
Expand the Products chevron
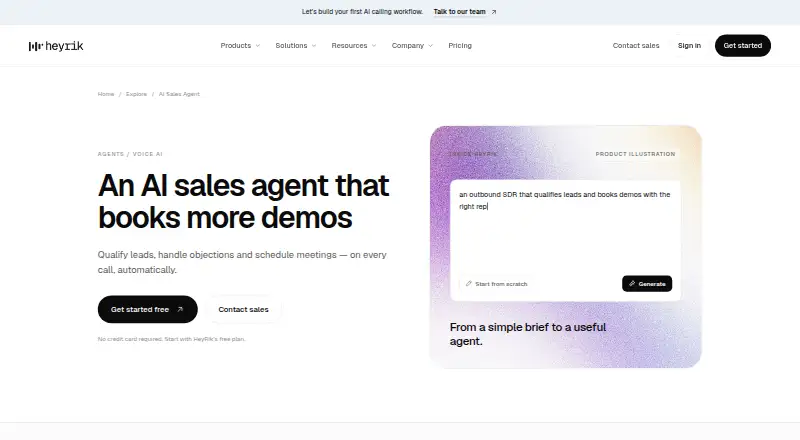click(258, 45)
